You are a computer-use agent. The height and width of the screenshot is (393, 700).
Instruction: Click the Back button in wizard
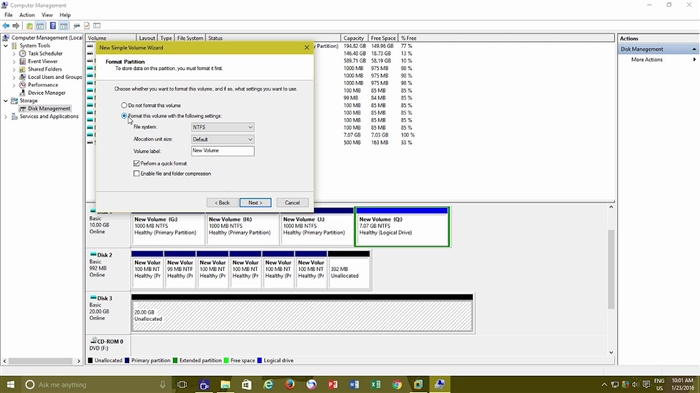pyautogui.click(x=222, y=203)
